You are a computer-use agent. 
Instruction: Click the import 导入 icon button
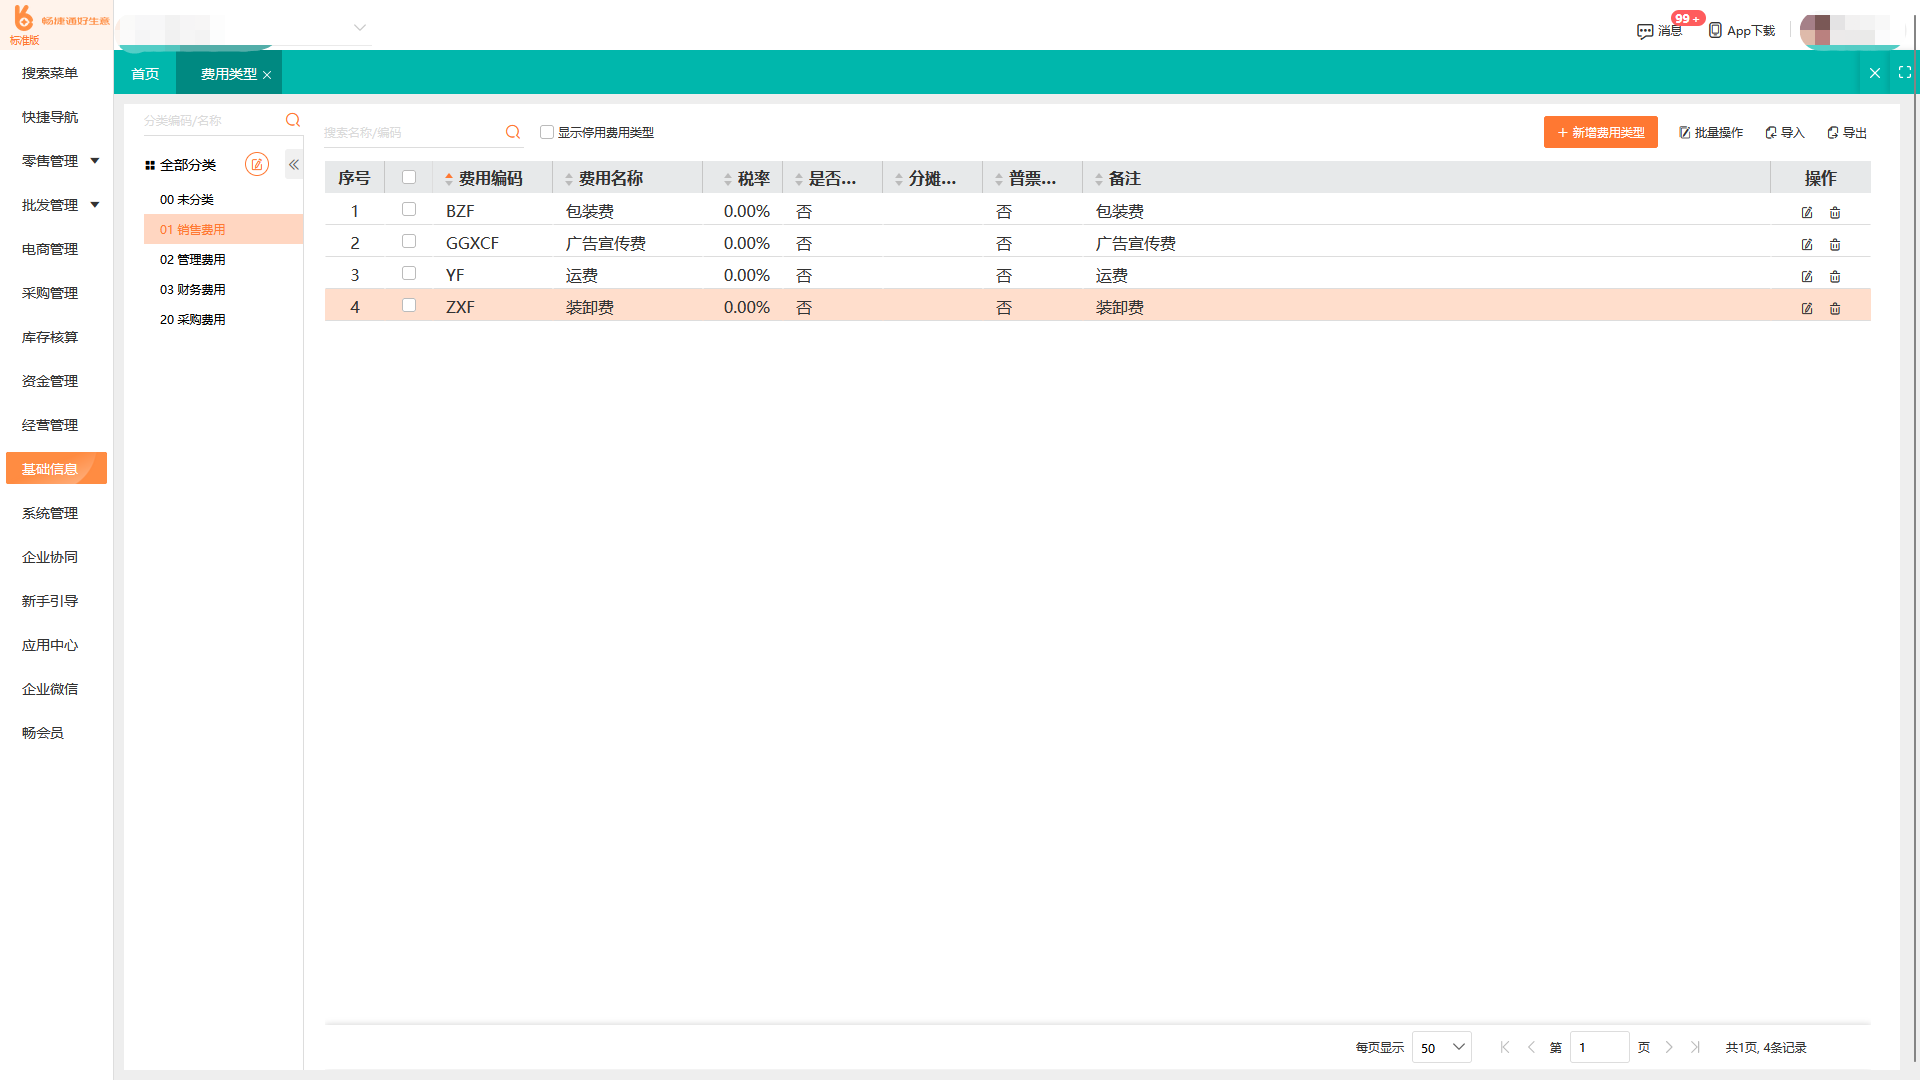[x=1787, y=131]
